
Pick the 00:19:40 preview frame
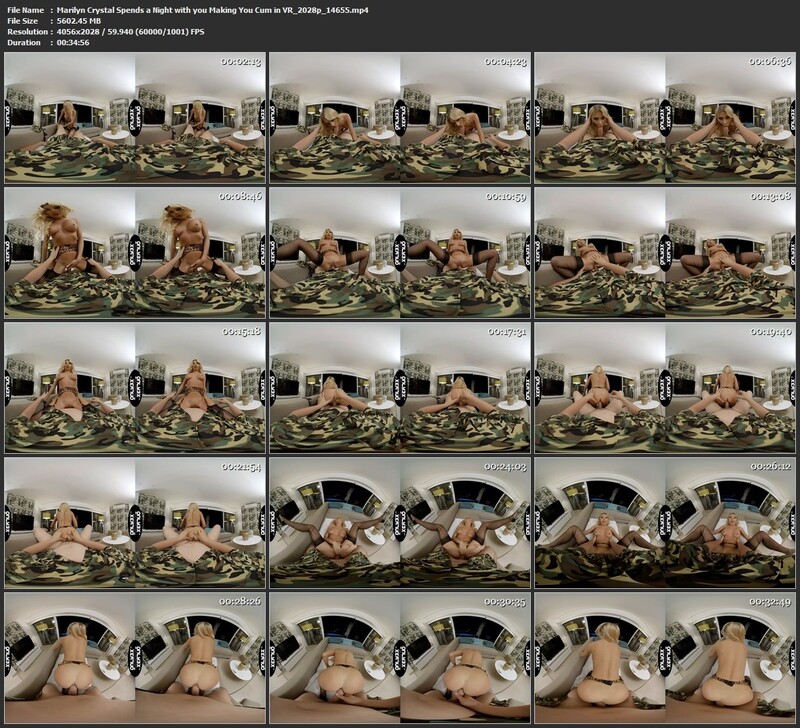click(x=665, y=387)
